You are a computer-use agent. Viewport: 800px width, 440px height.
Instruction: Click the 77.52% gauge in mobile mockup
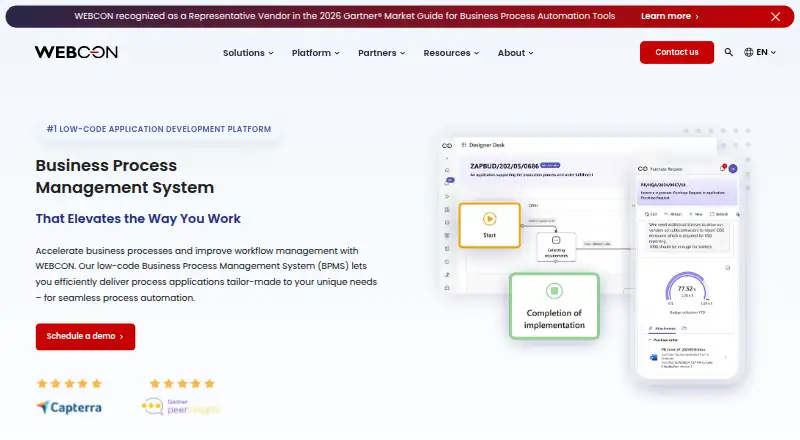687,289
